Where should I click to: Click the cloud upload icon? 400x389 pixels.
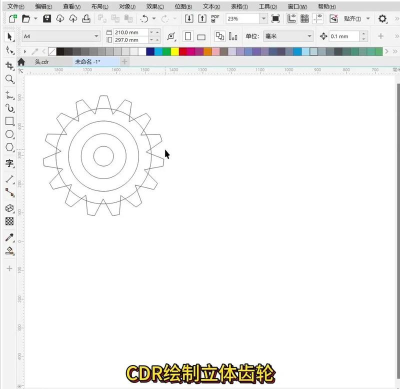tap(73, 19)
